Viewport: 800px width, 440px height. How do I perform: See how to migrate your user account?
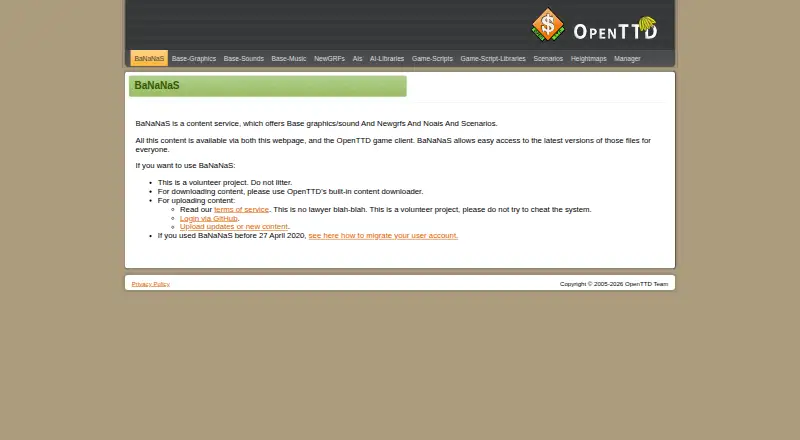click(383, 235)
